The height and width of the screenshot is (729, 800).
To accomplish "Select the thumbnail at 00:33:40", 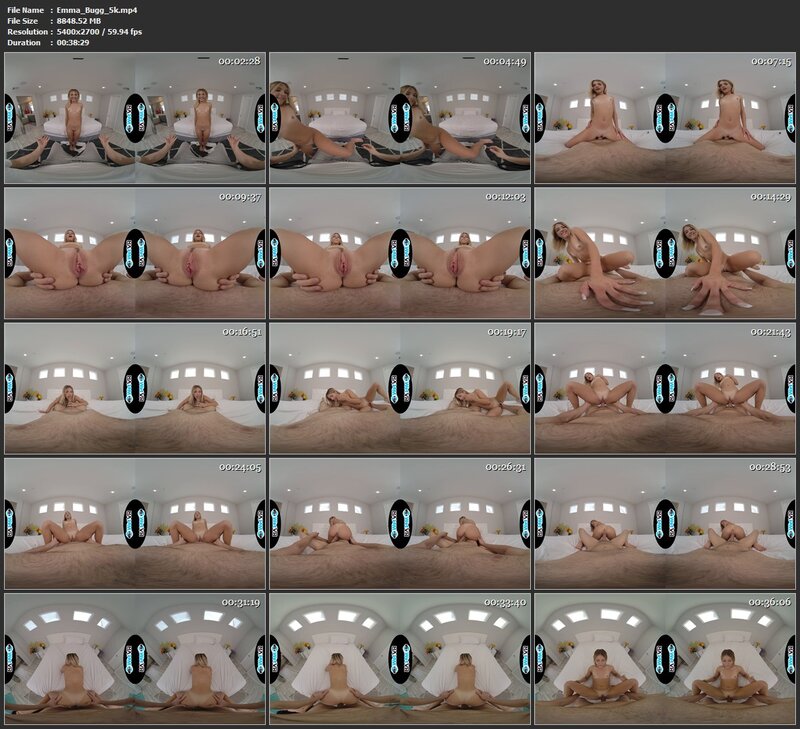I will 400,658.
